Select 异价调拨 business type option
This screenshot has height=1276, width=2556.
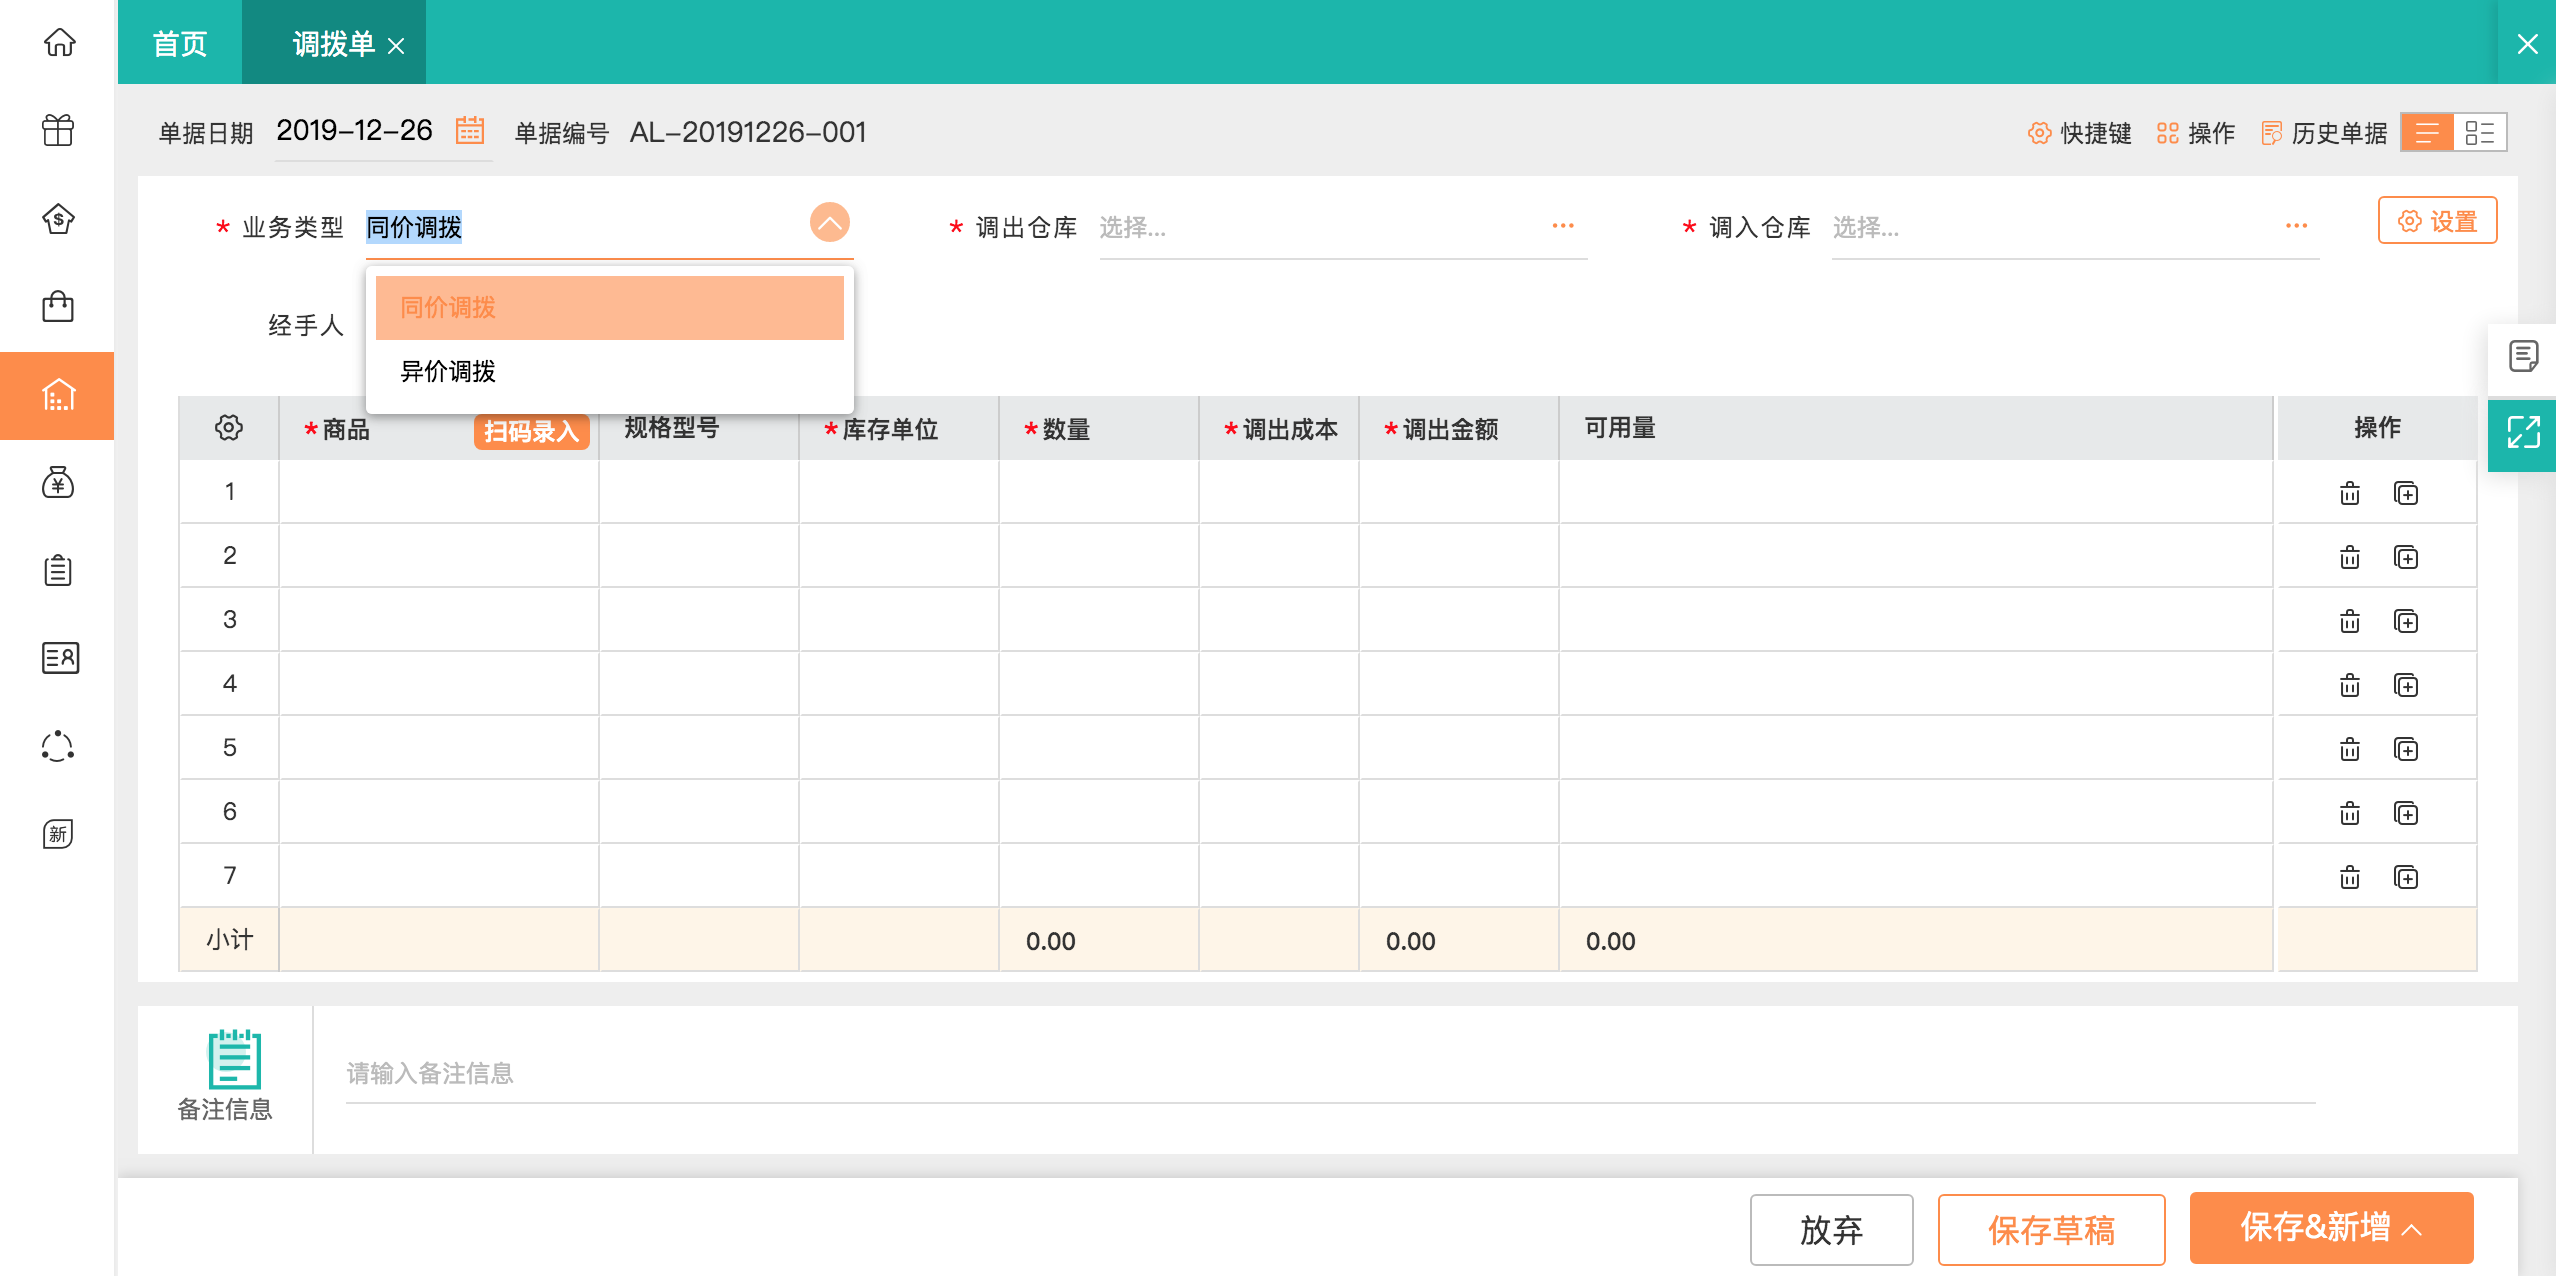pos(448,370)
